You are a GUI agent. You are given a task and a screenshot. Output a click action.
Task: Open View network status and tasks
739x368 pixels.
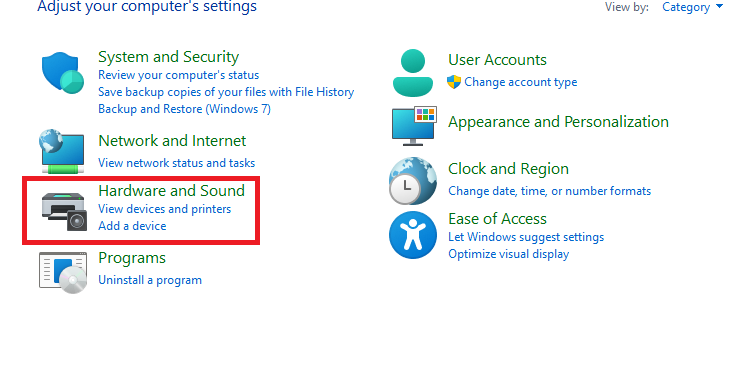176,163
